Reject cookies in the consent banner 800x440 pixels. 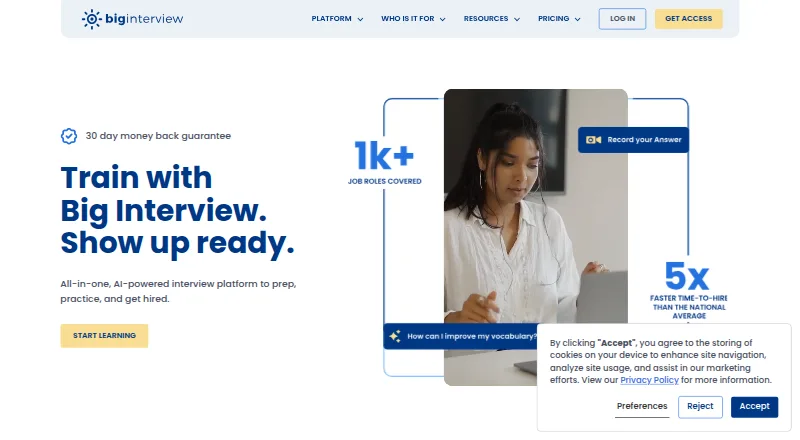[x=700, y=407]
